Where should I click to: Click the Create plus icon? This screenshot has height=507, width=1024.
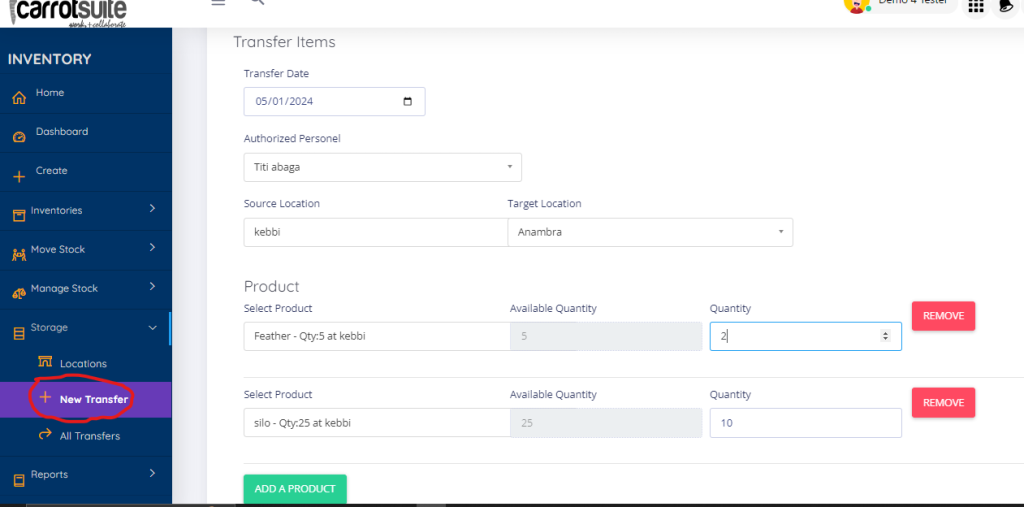(x=18, y=177)
